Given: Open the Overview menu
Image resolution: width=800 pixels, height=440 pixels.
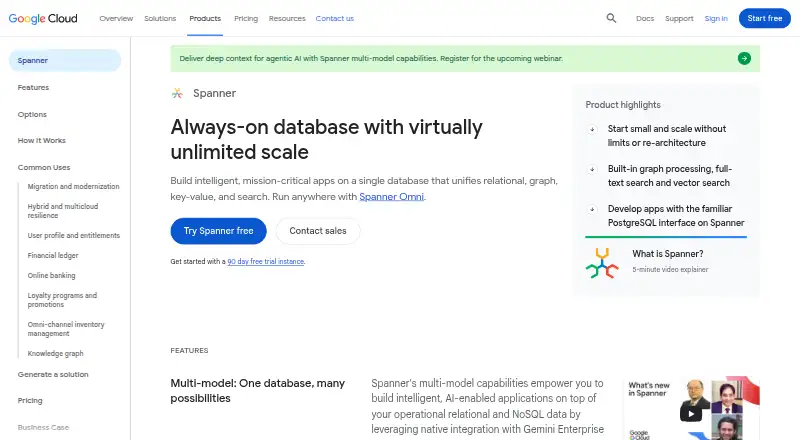Looking at the screenshot, I should [x=116, y=18].
